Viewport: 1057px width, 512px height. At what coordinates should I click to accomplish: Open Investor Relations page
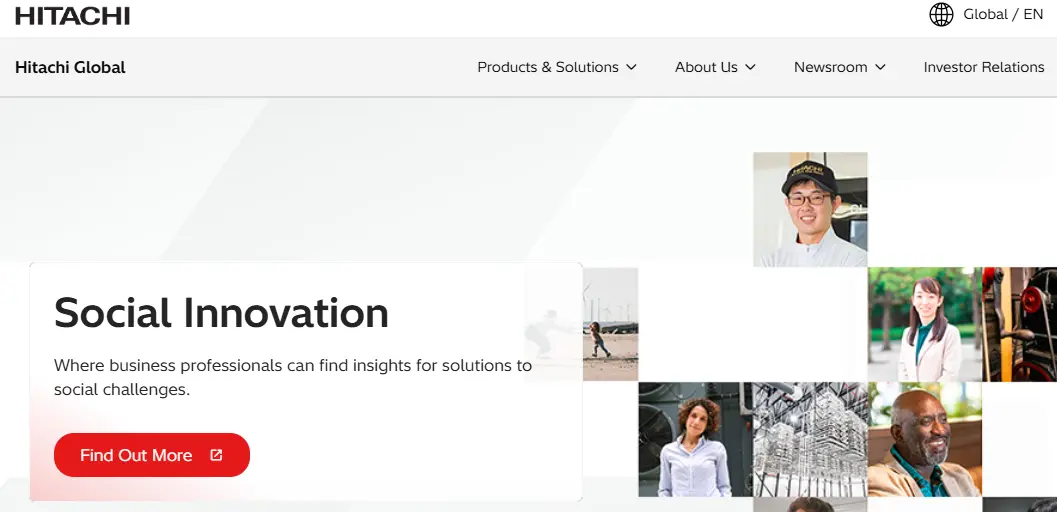[x=984, y=67]
